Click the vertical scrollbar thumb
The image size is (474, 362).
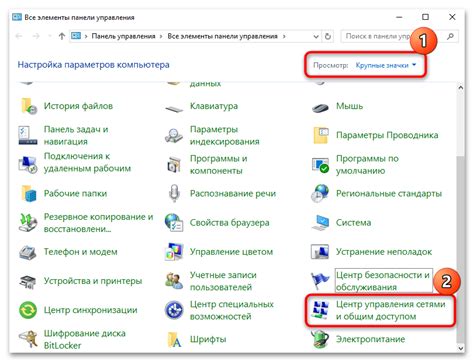click(x=461, y=248)
